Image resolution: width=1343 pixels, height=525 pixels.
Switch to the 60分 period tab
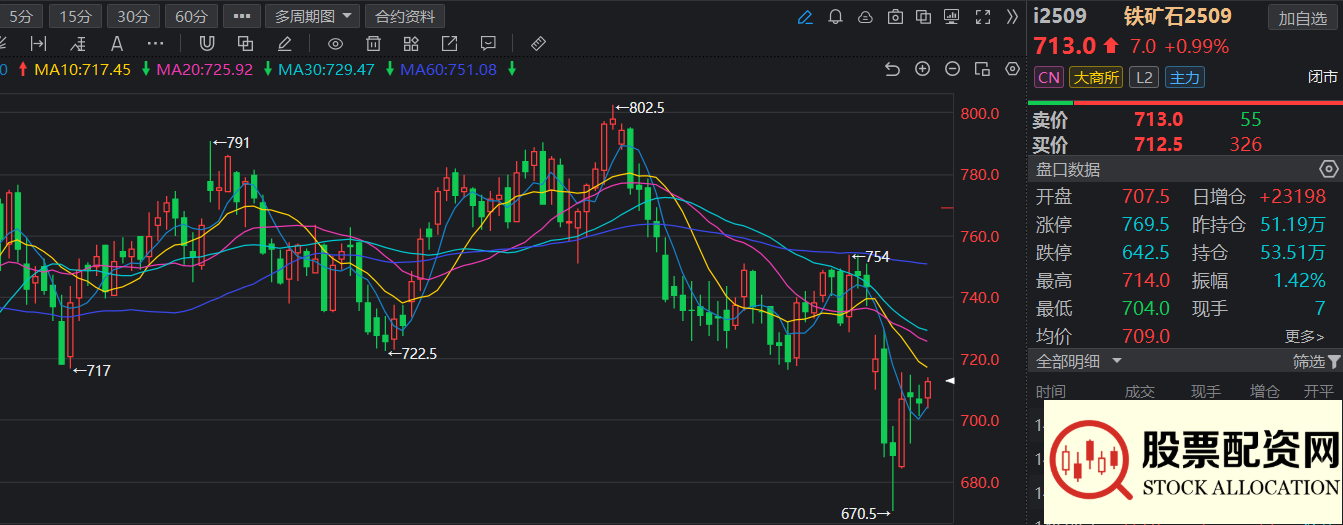coord(190,16)
